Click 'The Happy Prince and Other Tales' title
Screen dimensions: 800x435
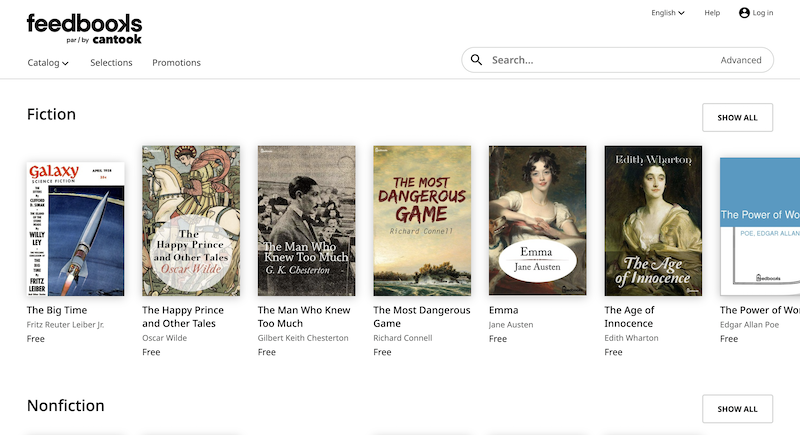coord(183,317)
